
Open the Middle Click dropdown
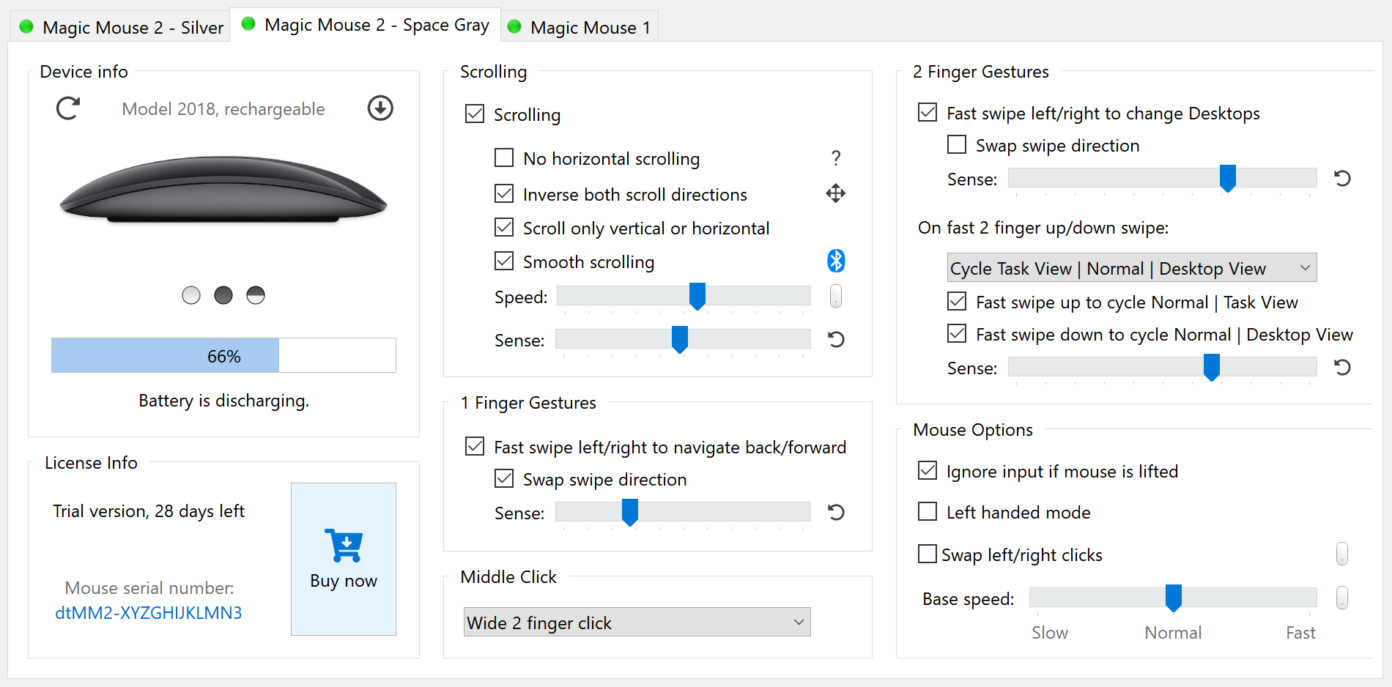(x=636, y=621)
